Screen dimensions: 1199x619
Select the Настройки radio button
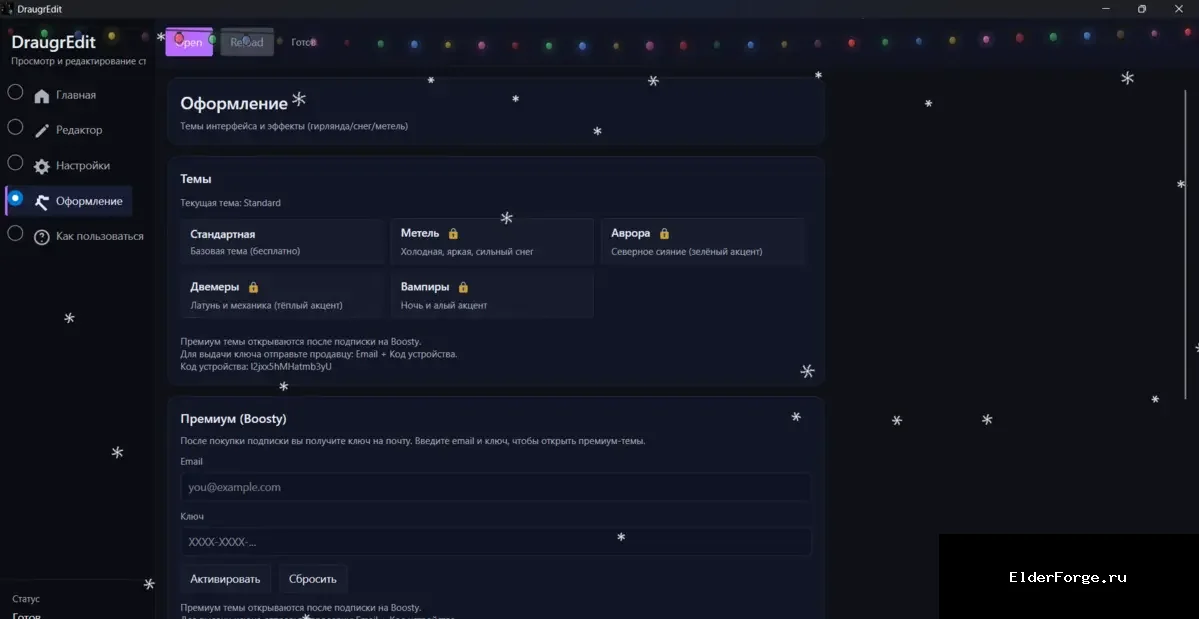point(15,162)
